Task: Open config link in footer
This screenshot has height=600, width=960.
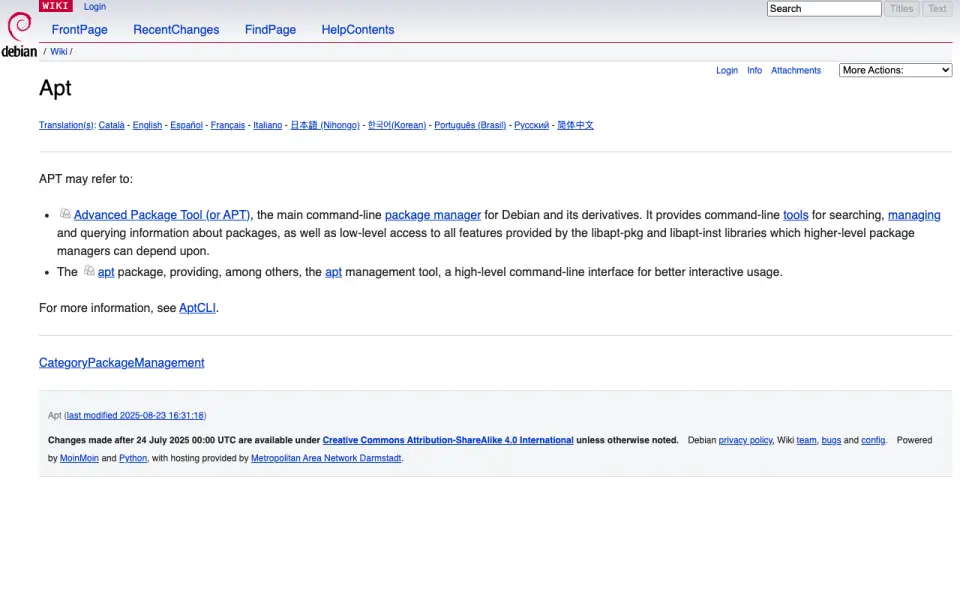Action: tap(873, 440)
